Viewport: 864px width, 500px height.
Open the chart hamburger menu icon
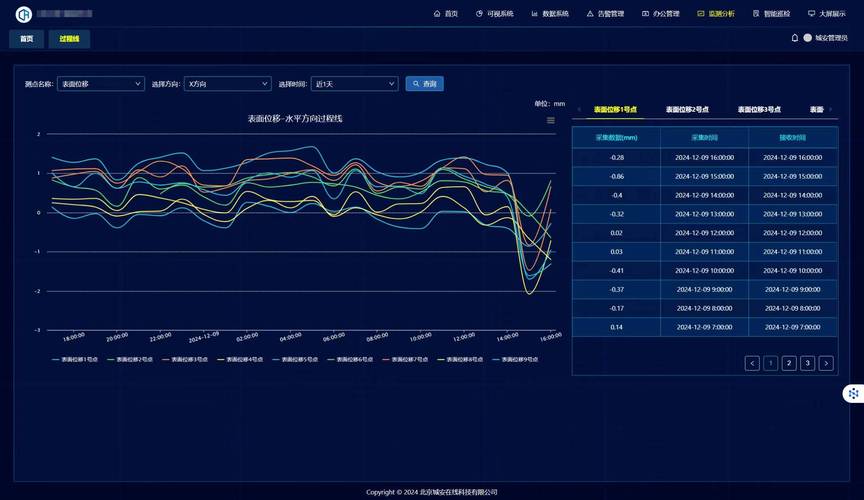coord(551,120)
